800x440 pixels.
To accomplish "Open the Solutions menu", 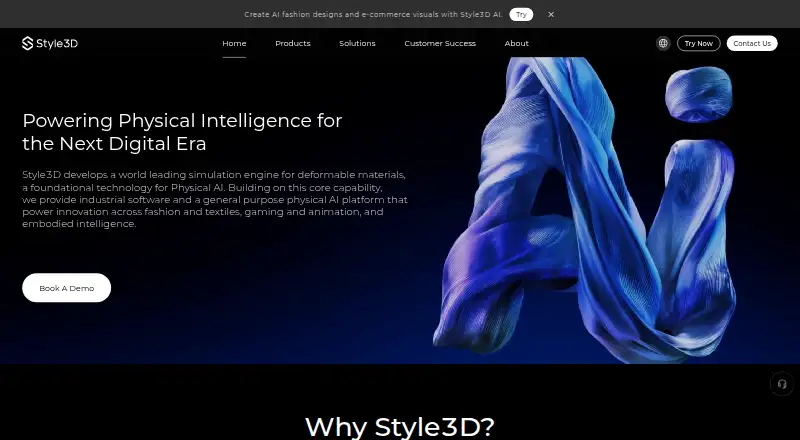I will 357,43.
